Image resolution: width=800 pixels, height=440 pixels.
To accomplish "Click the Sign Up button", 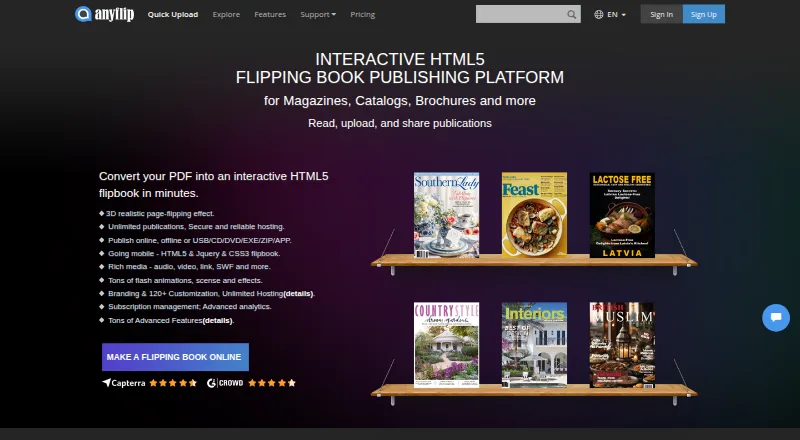I will 704,14.
